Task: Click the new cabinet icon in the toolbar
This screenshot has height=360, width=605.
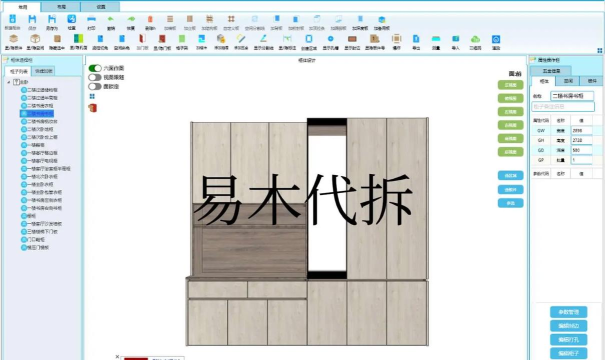Action: (12, 19)
